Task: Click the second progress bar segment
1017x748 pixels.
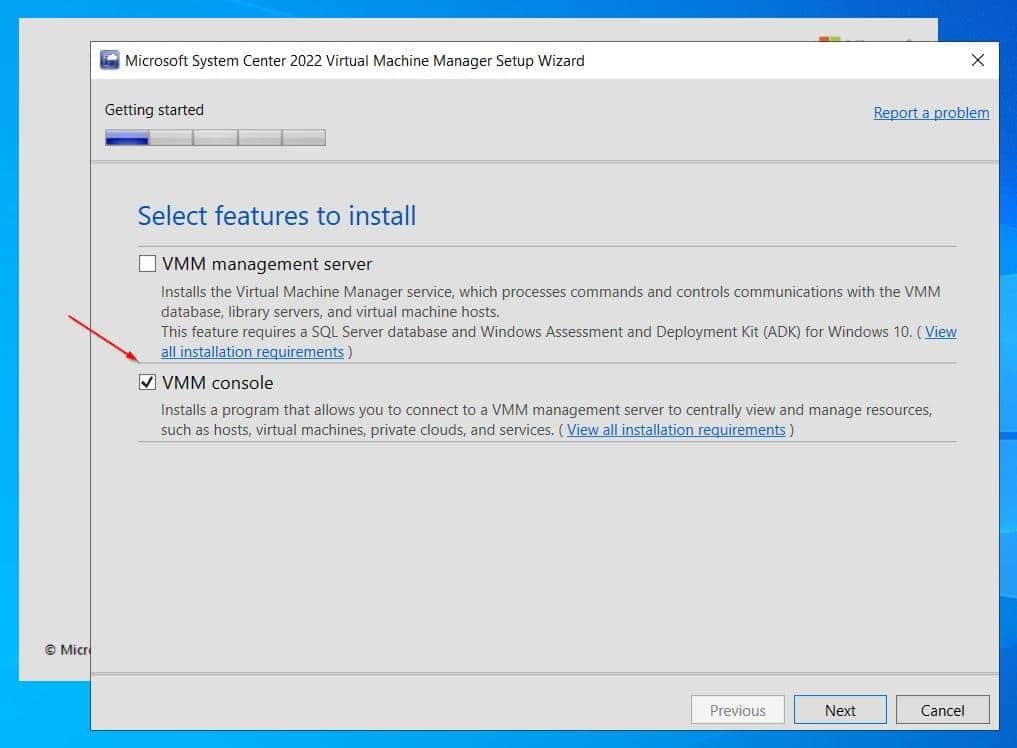Action: point(169,137)
